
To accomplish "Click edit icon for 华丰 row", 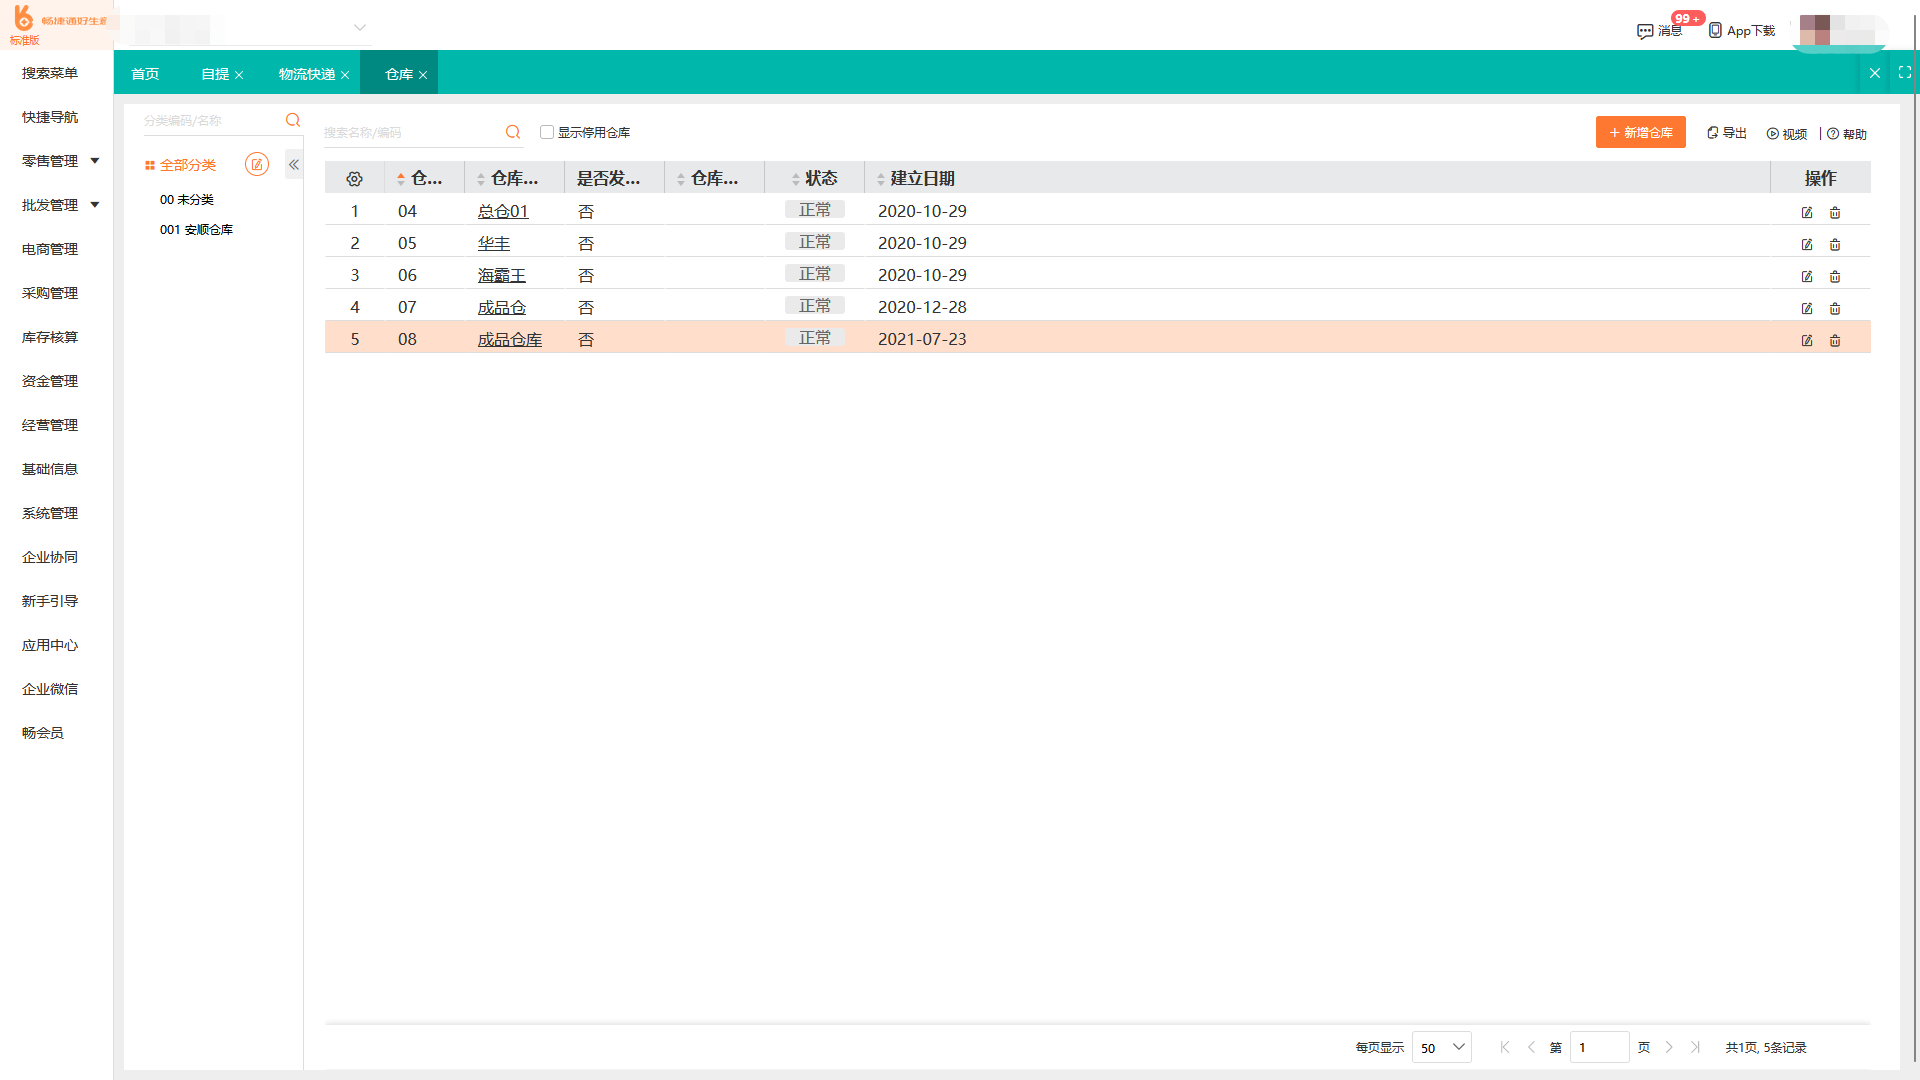I will click(1807, 243).
